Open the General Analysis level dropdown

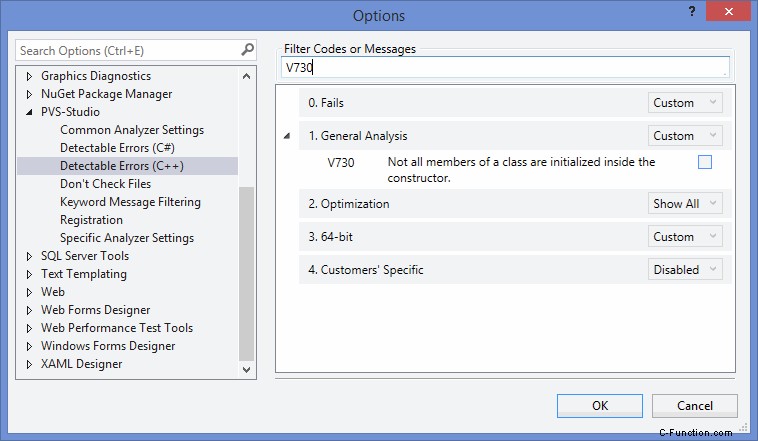click(685, 136)
